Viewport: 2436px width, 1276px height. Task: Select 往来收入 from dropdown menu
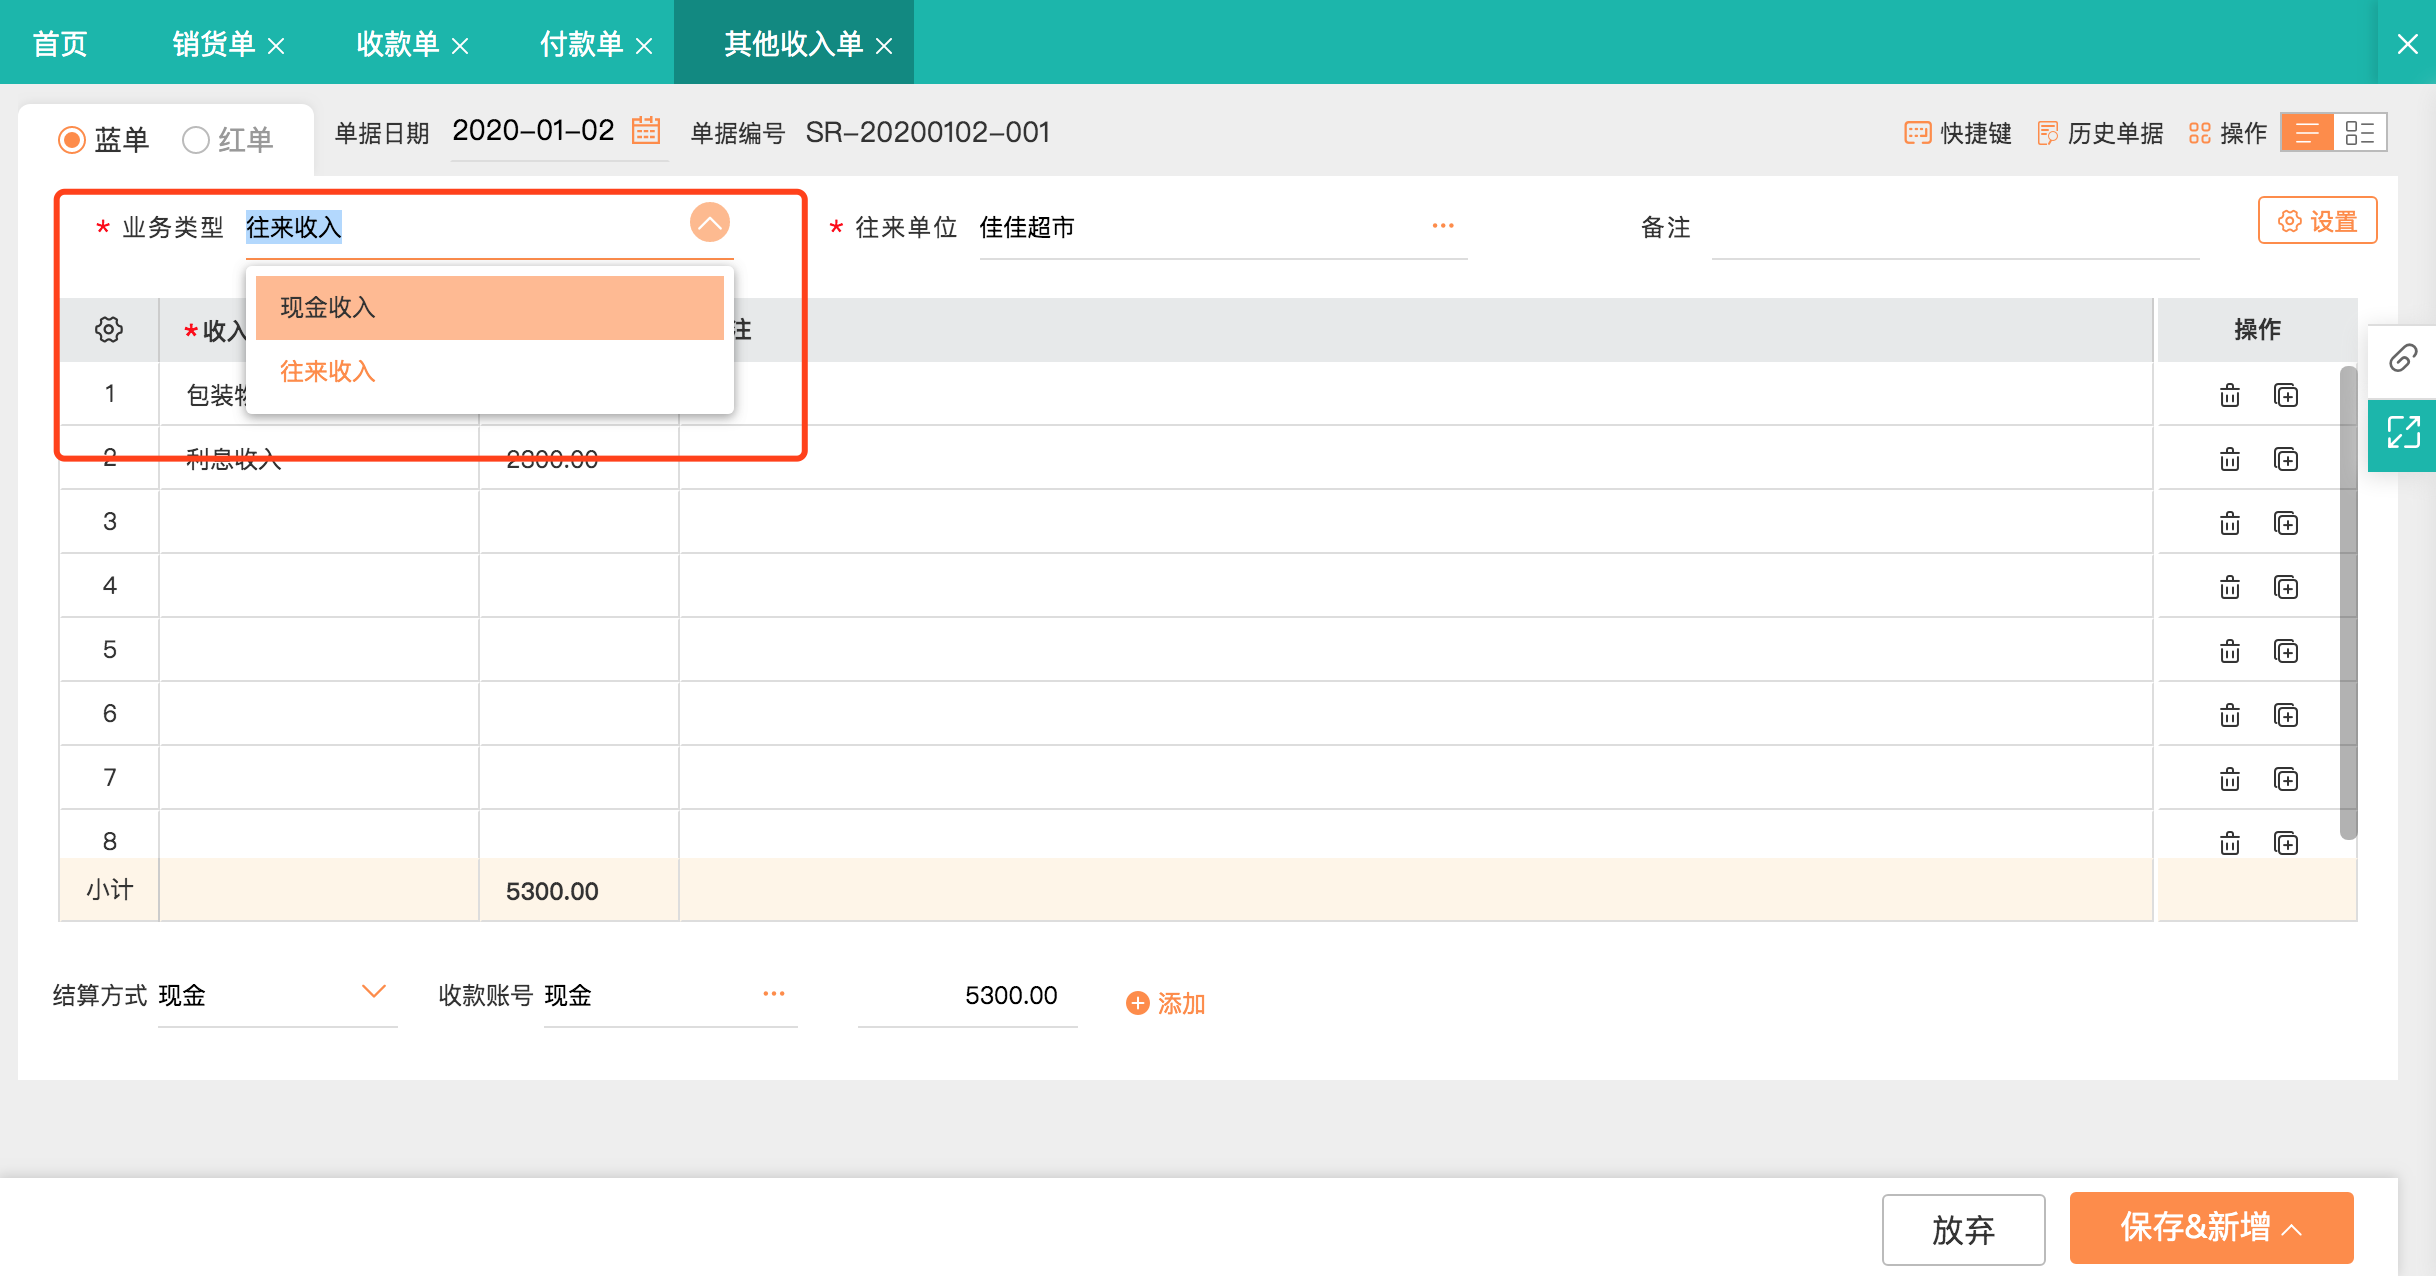(330, 371)
